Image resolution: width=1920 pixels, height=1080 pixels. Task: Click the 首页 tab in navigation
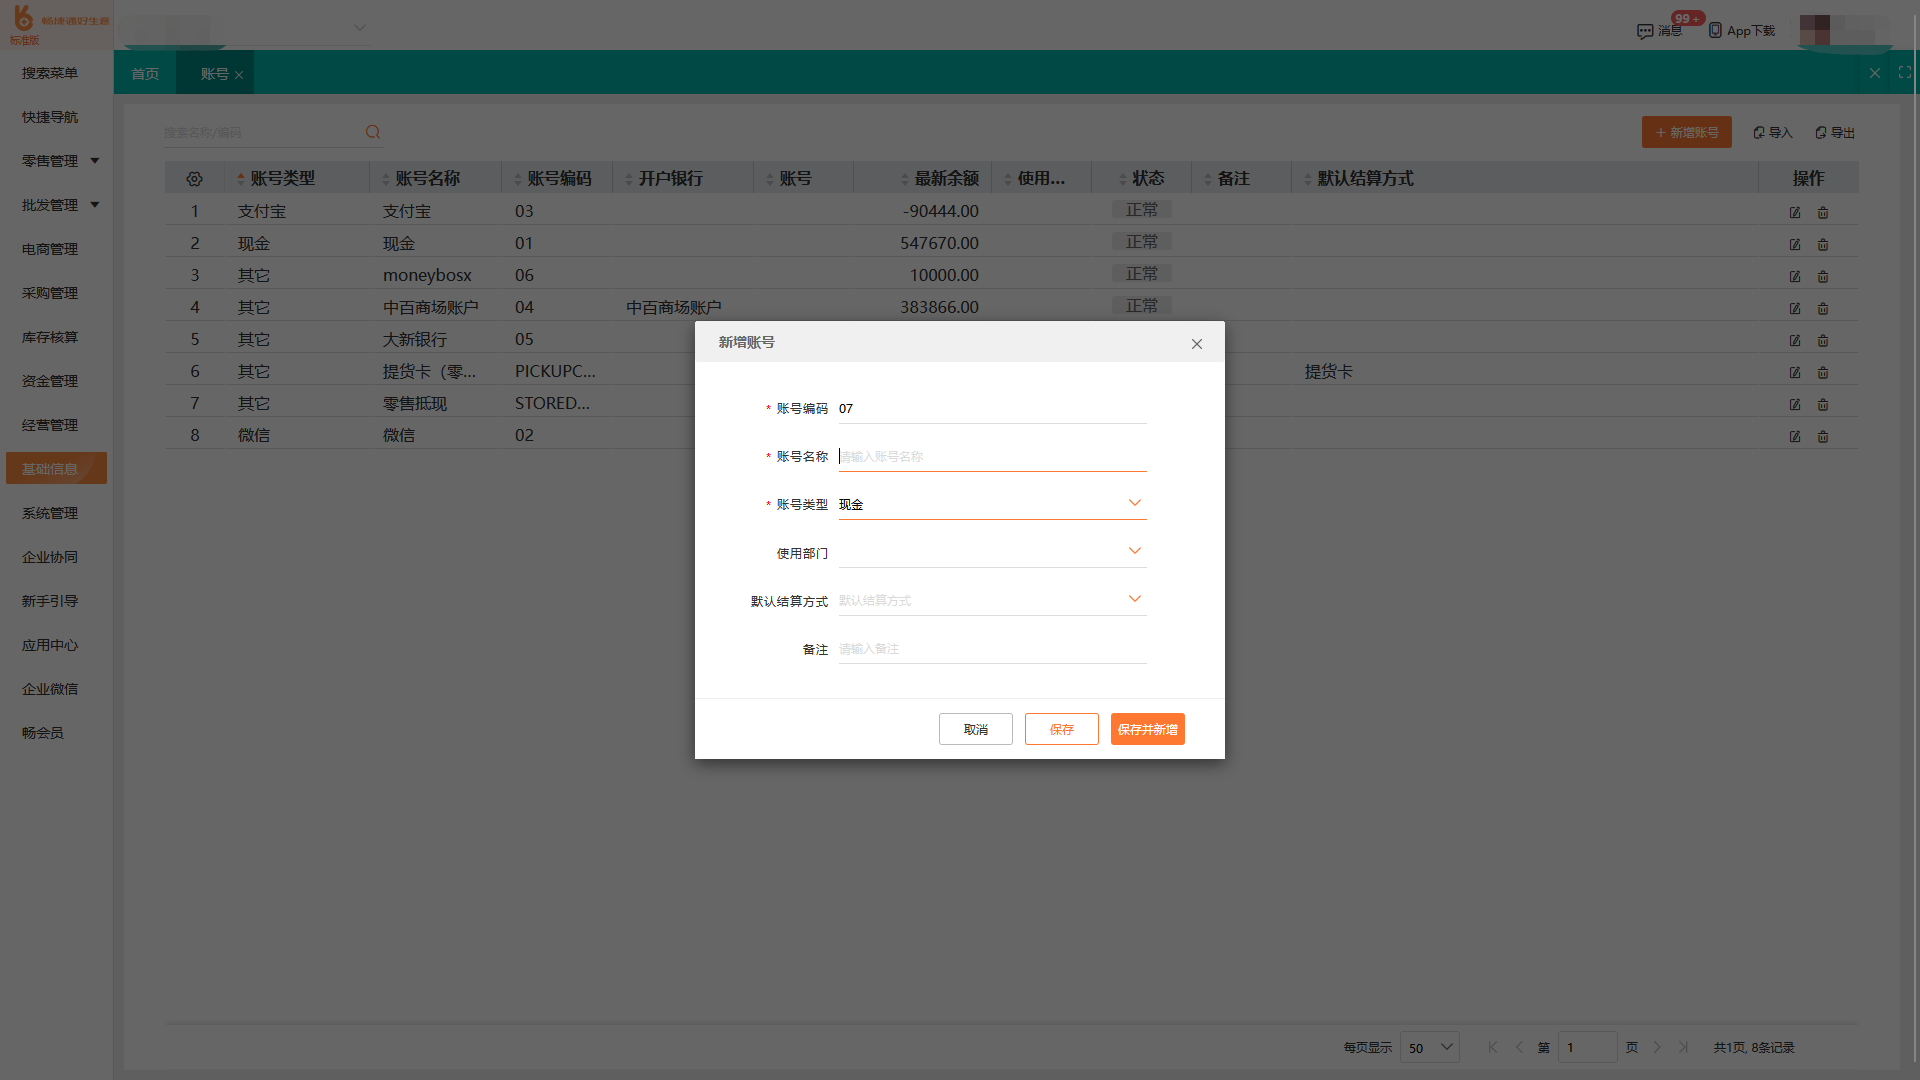(145, 74)
